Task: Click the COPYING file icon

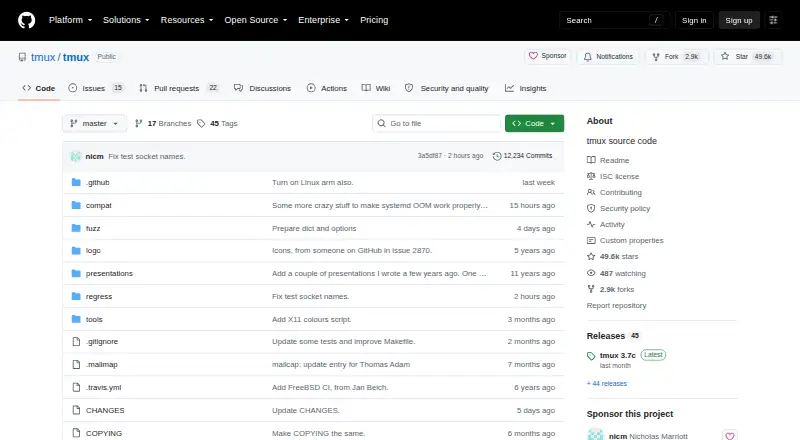Action: (76, 433)
